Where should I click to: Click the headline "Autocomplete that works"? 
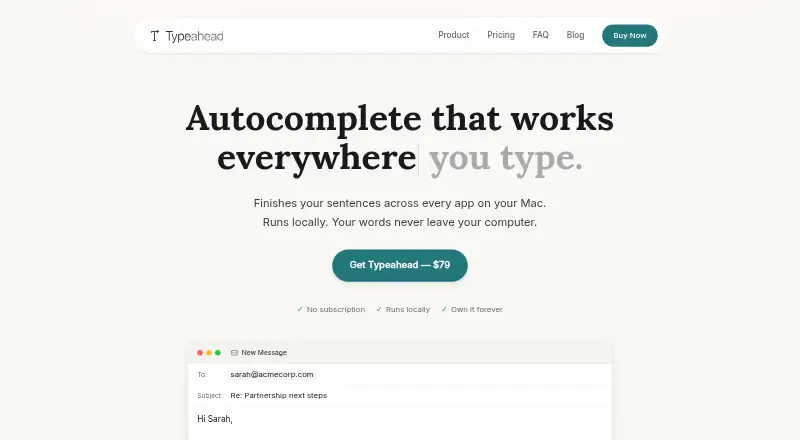(x=400, y=119)
